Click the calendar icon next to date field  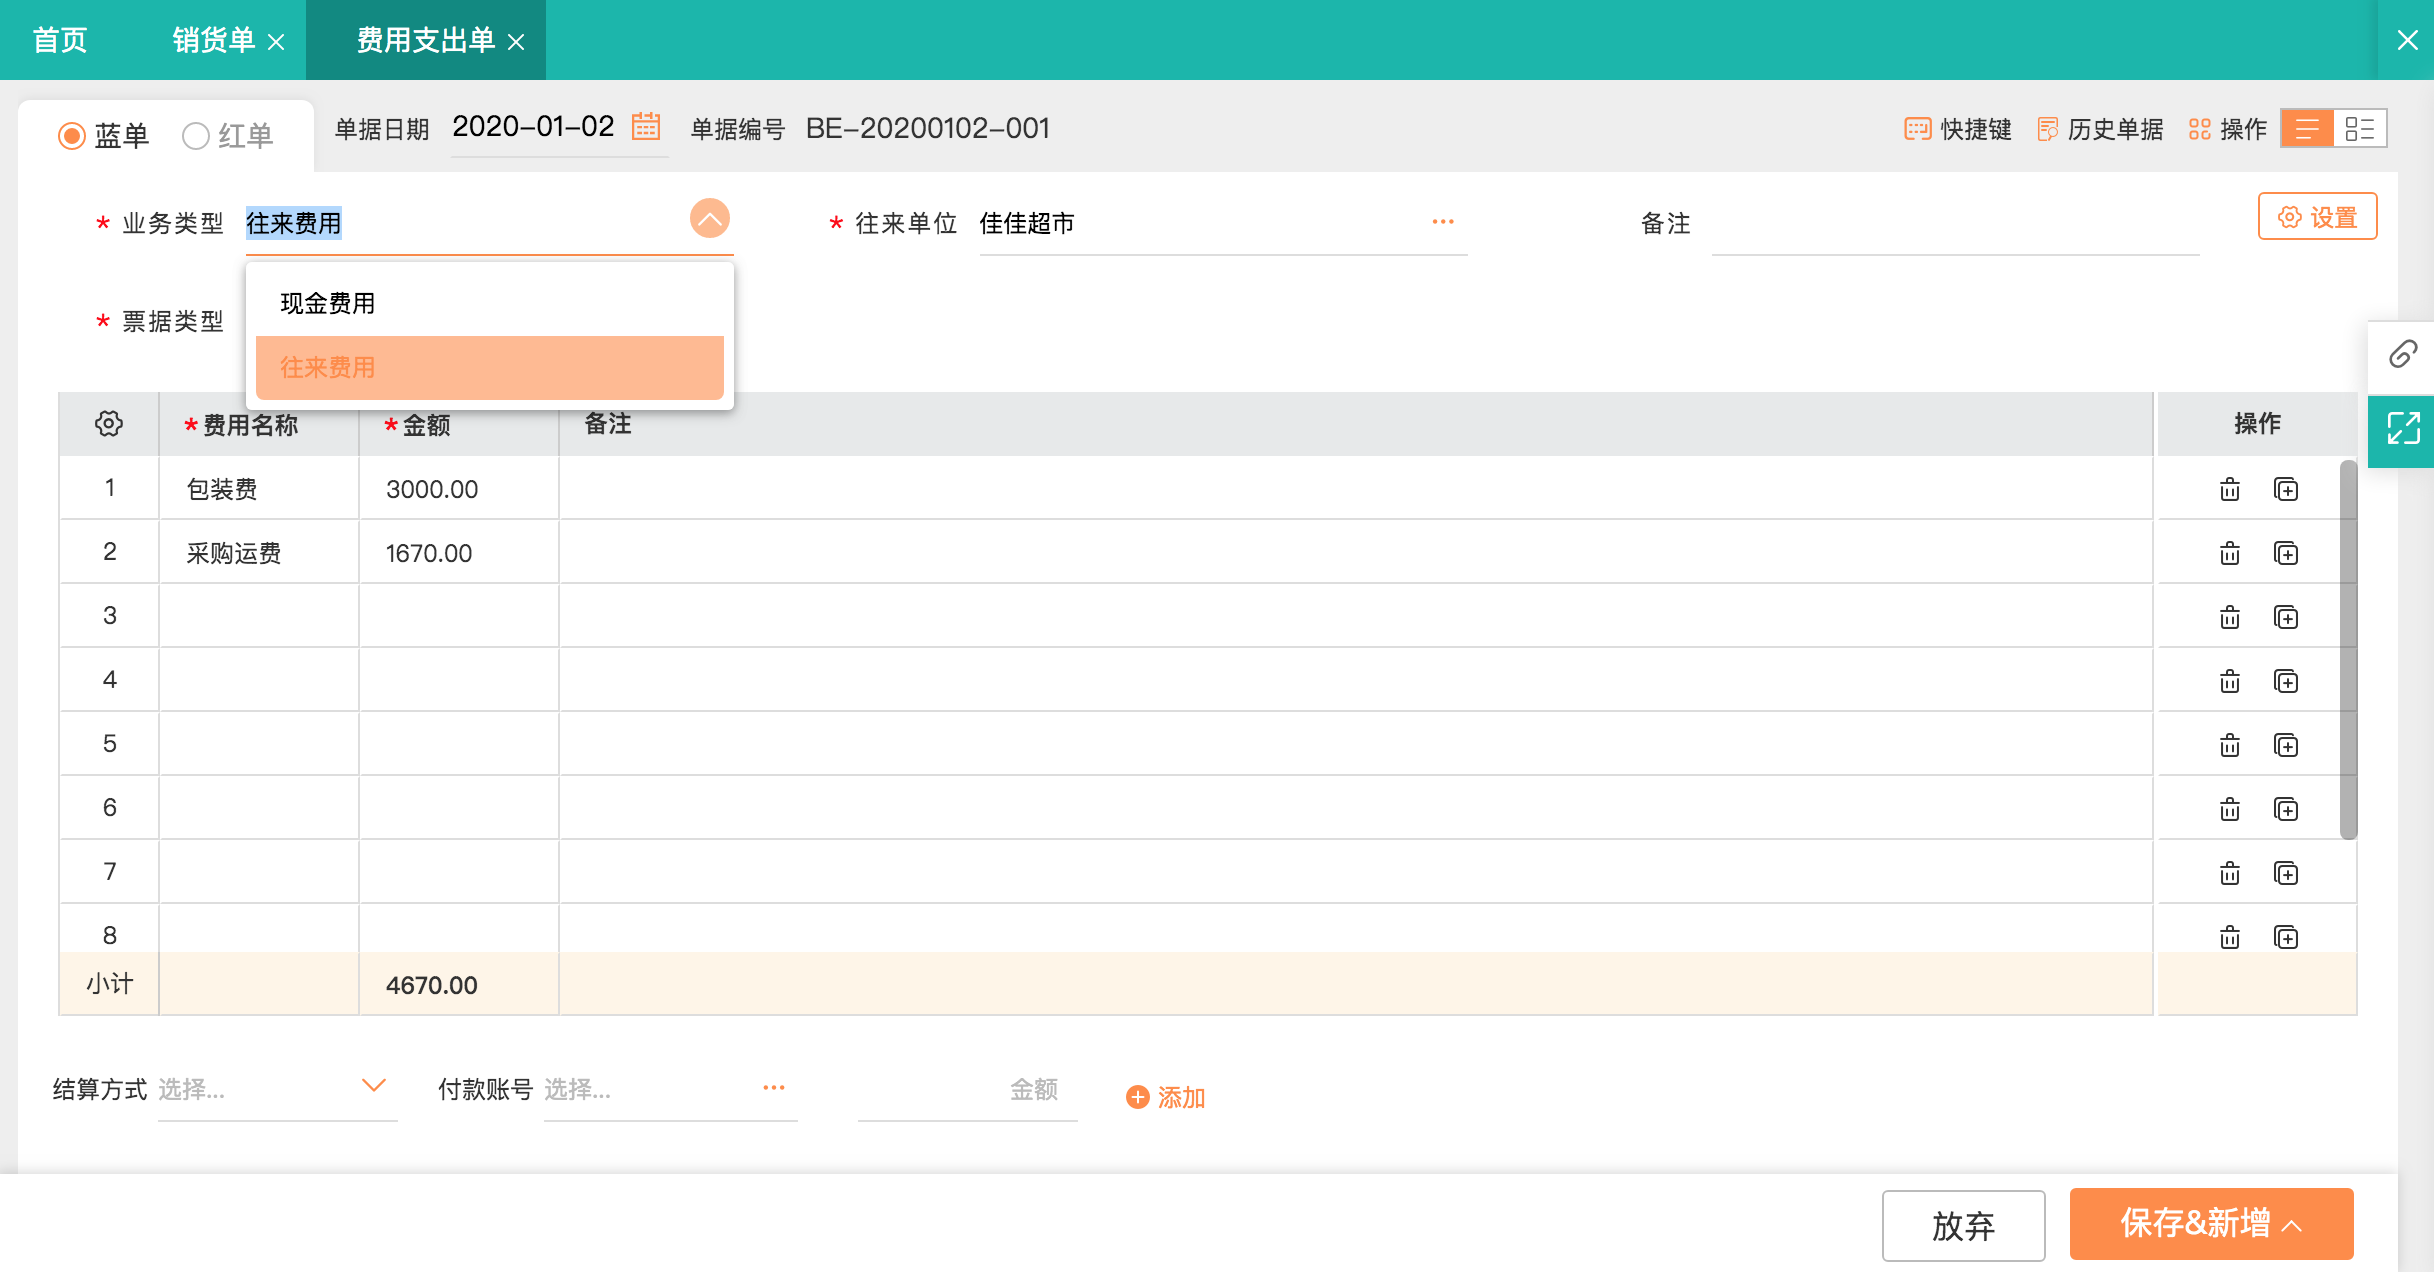[x=647, y=130]
